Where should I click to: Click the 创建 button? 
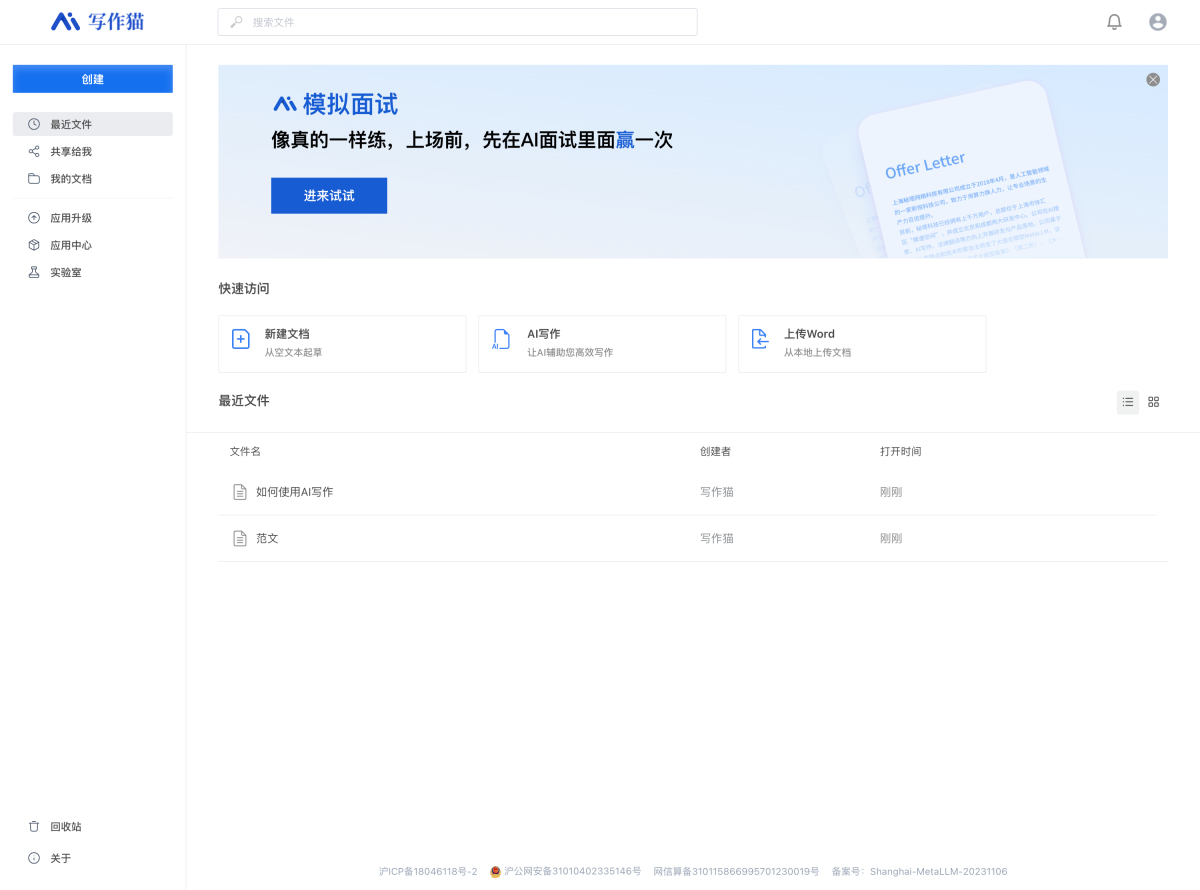[x=92, y=79]
